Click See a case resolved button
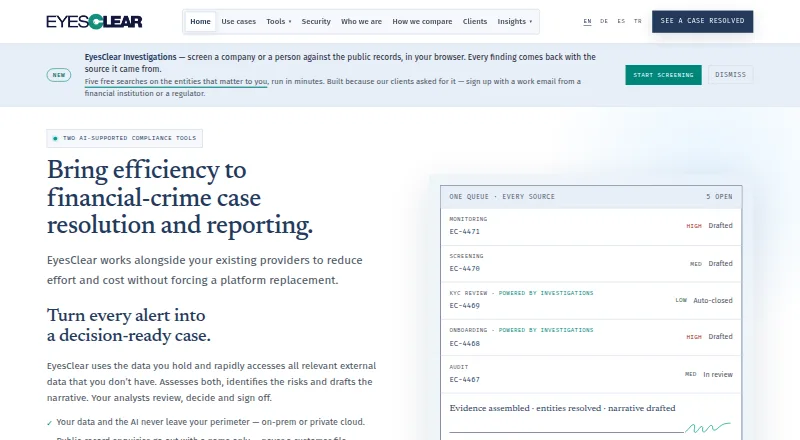 pos(702,21)
